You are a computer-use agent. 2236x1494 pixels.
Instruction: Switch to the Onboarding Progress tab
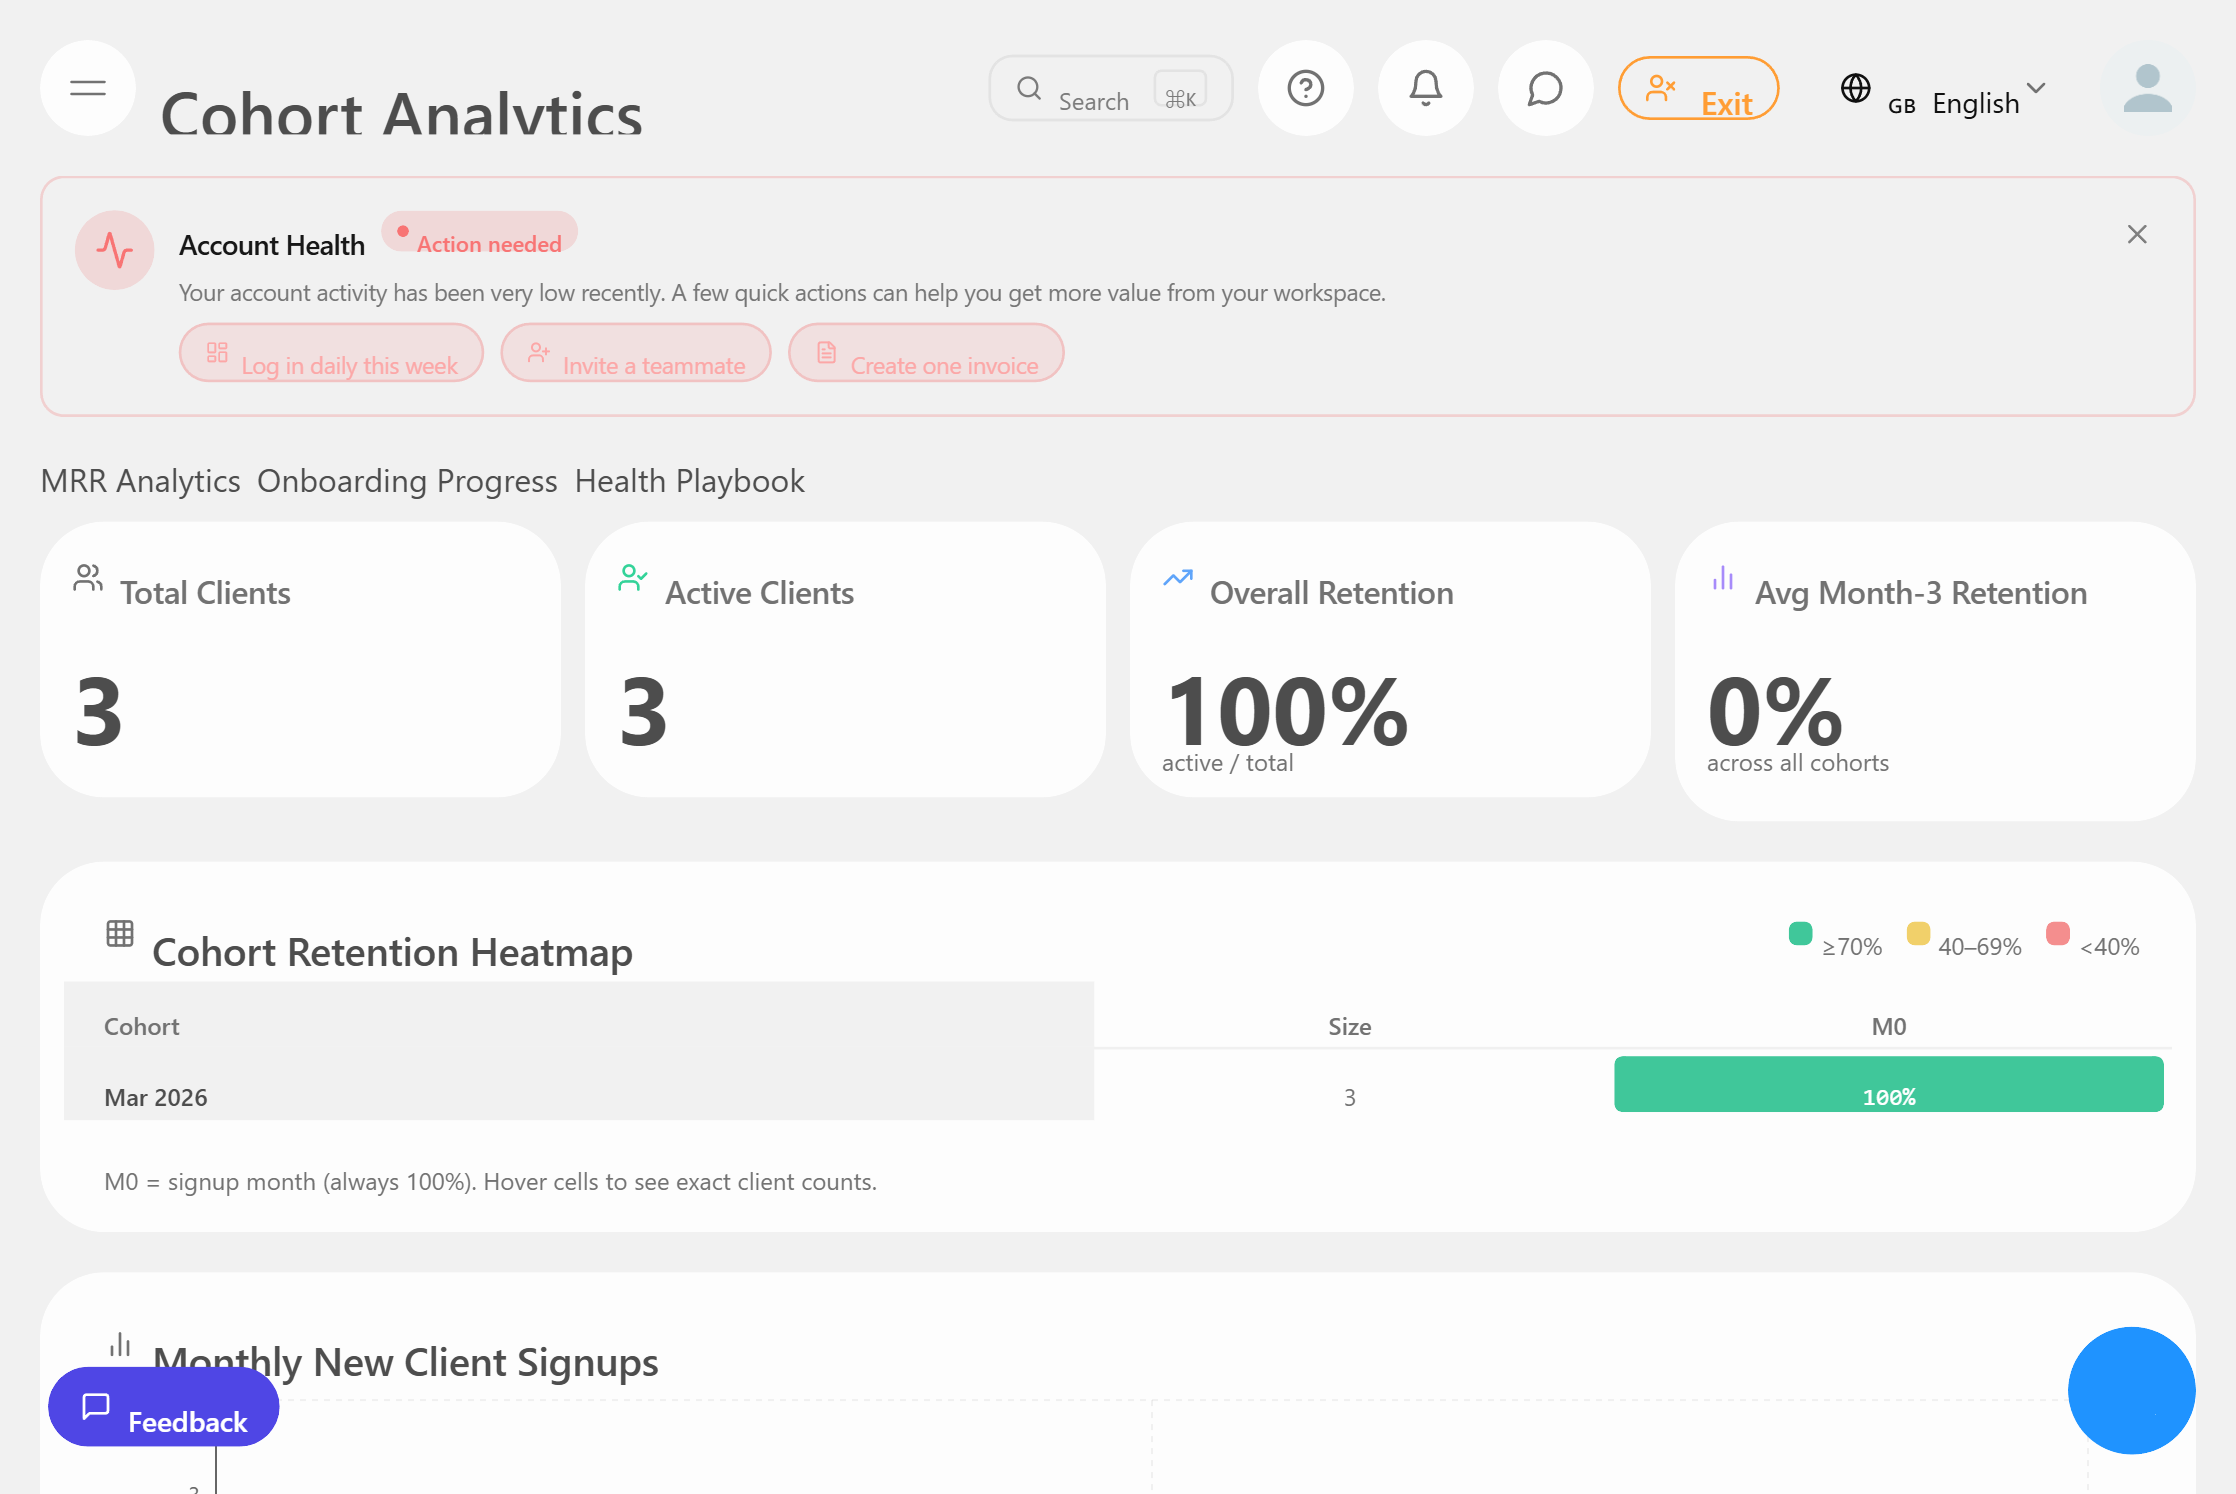tap(407, 481)
